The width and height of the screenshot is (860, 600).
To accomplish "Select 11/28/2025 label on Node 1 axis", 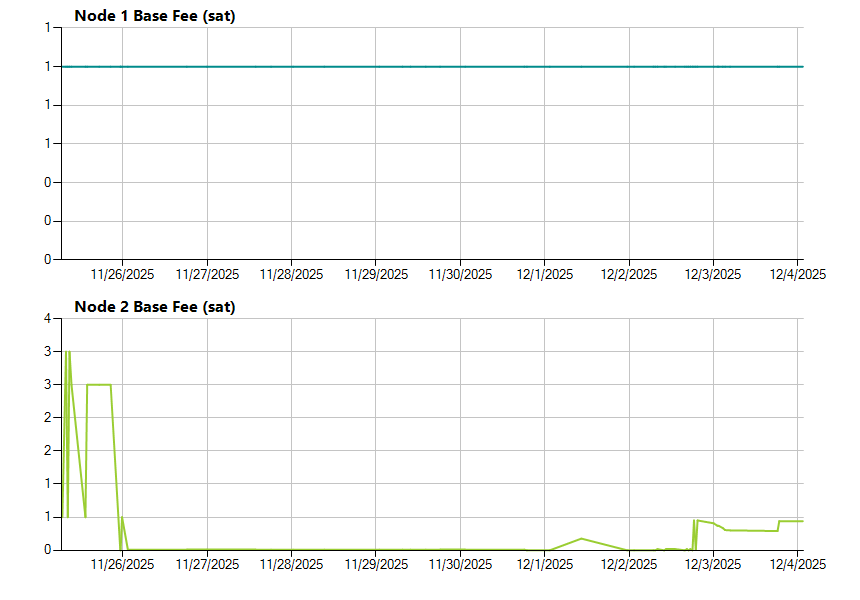I will click(291, 274).
